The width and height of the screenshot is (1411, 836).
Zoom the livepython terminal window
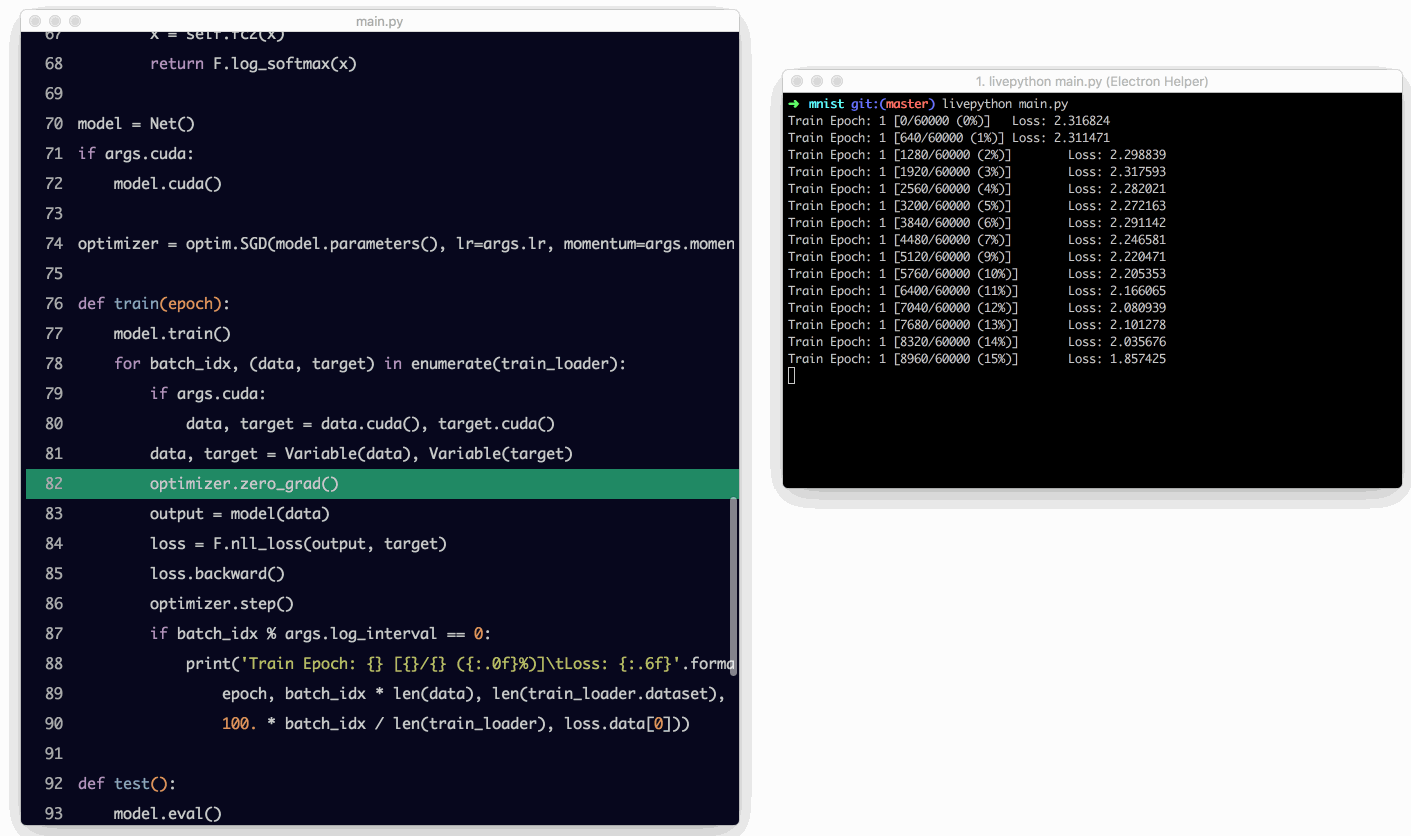[x=837, y=81]
